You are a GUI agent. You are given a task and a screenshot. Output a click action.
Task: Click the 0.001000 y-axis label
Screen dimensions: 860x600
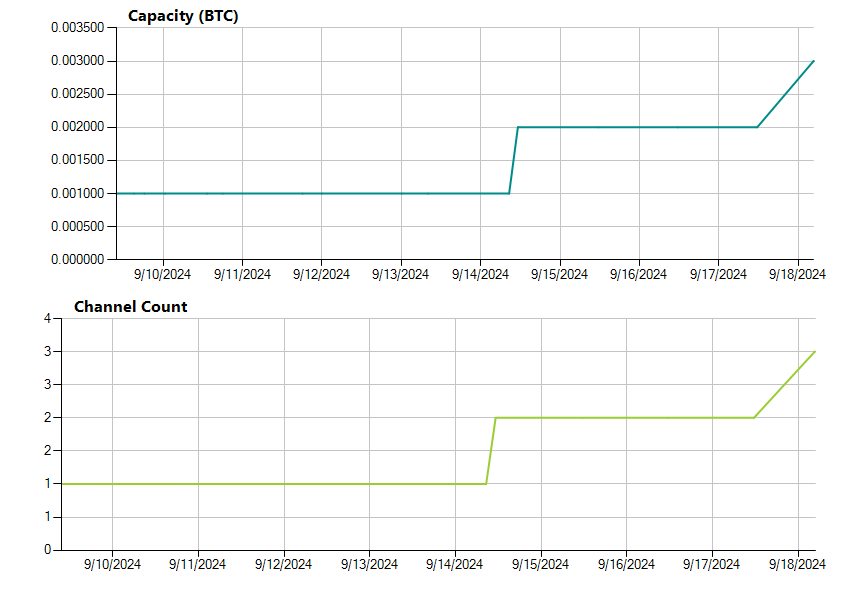tap(77, 193)
